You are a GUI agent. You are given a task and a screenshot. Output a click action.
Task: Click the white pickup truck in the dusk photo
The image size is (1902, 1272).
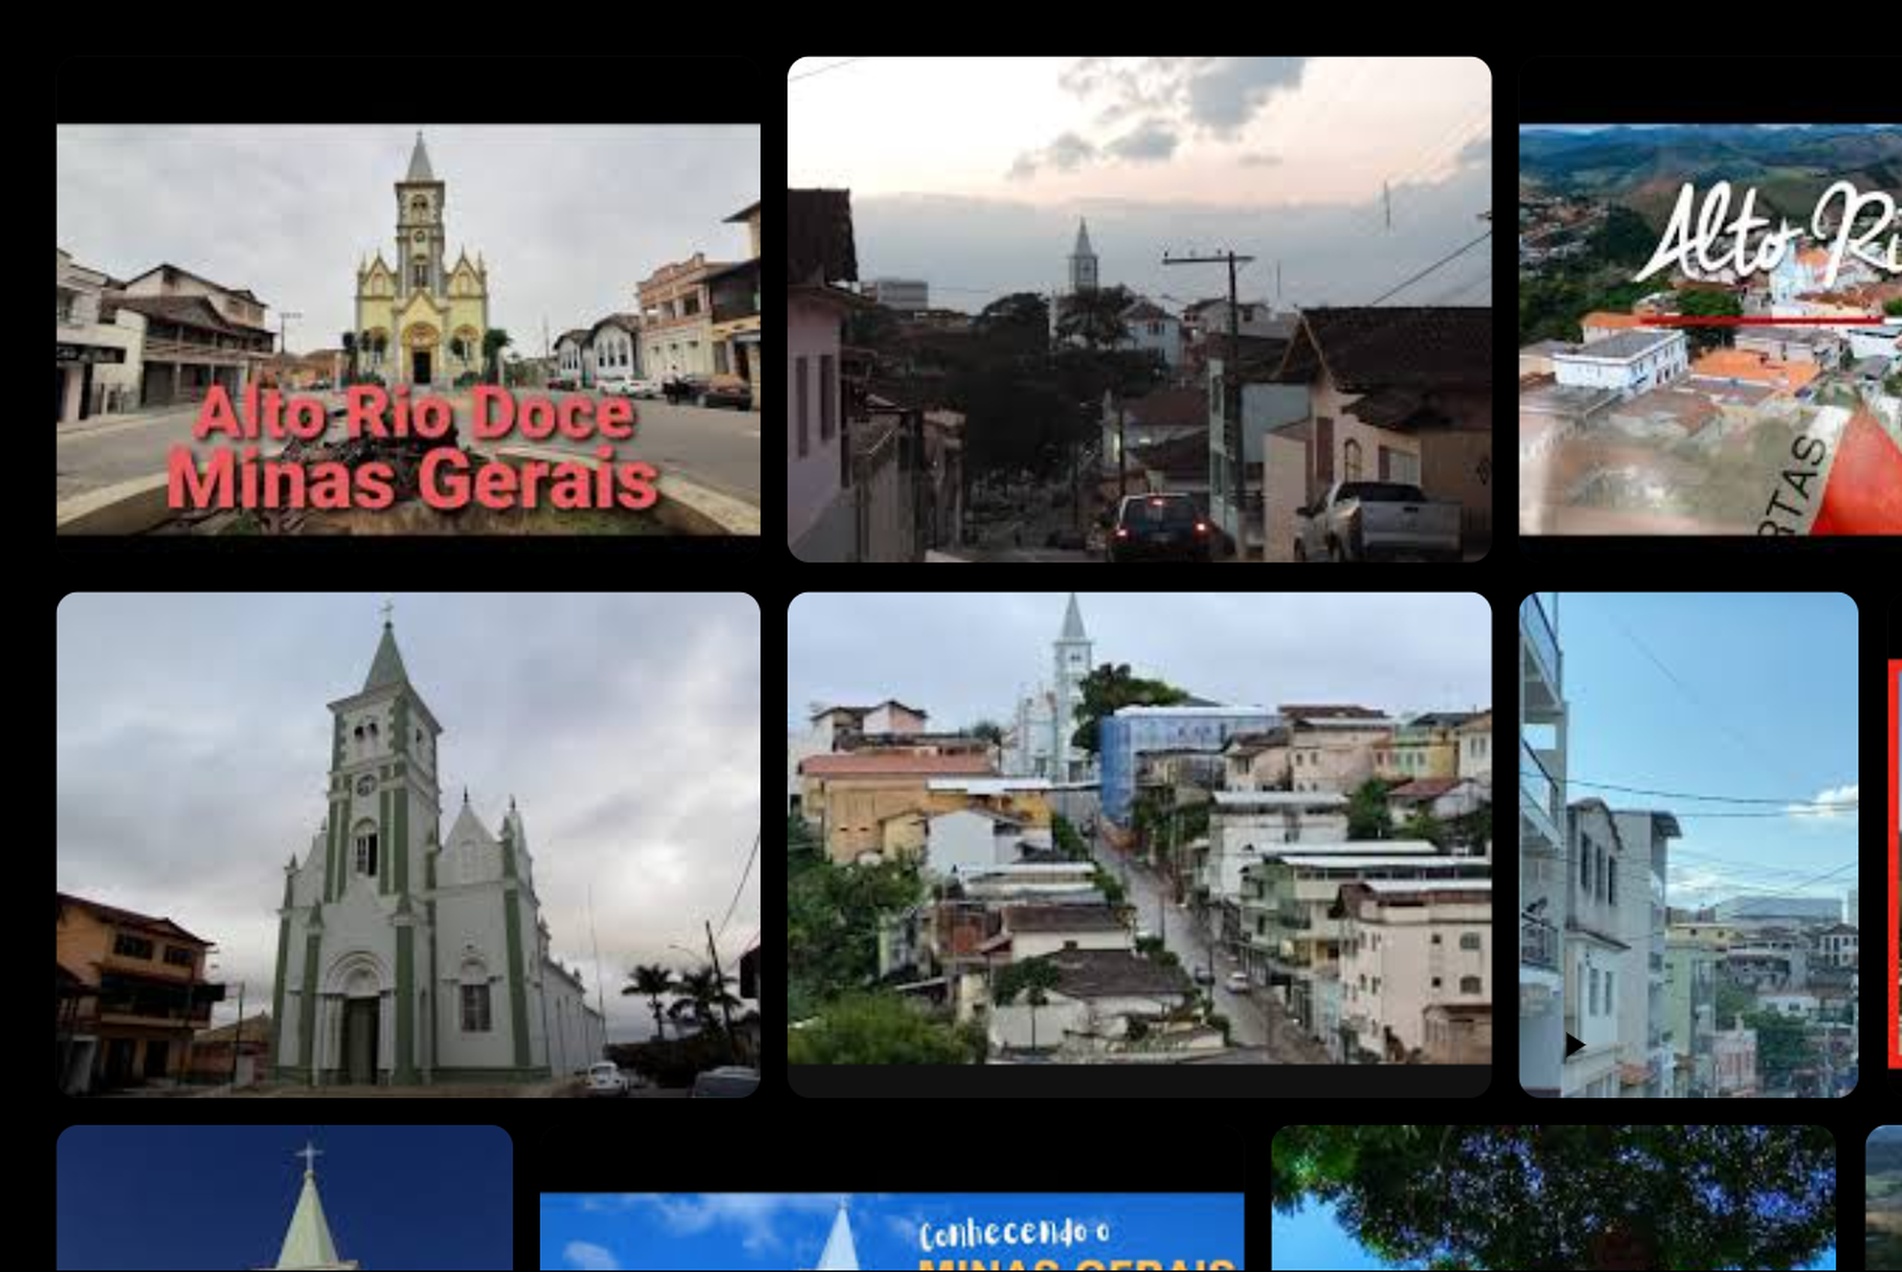point(1376,518)
